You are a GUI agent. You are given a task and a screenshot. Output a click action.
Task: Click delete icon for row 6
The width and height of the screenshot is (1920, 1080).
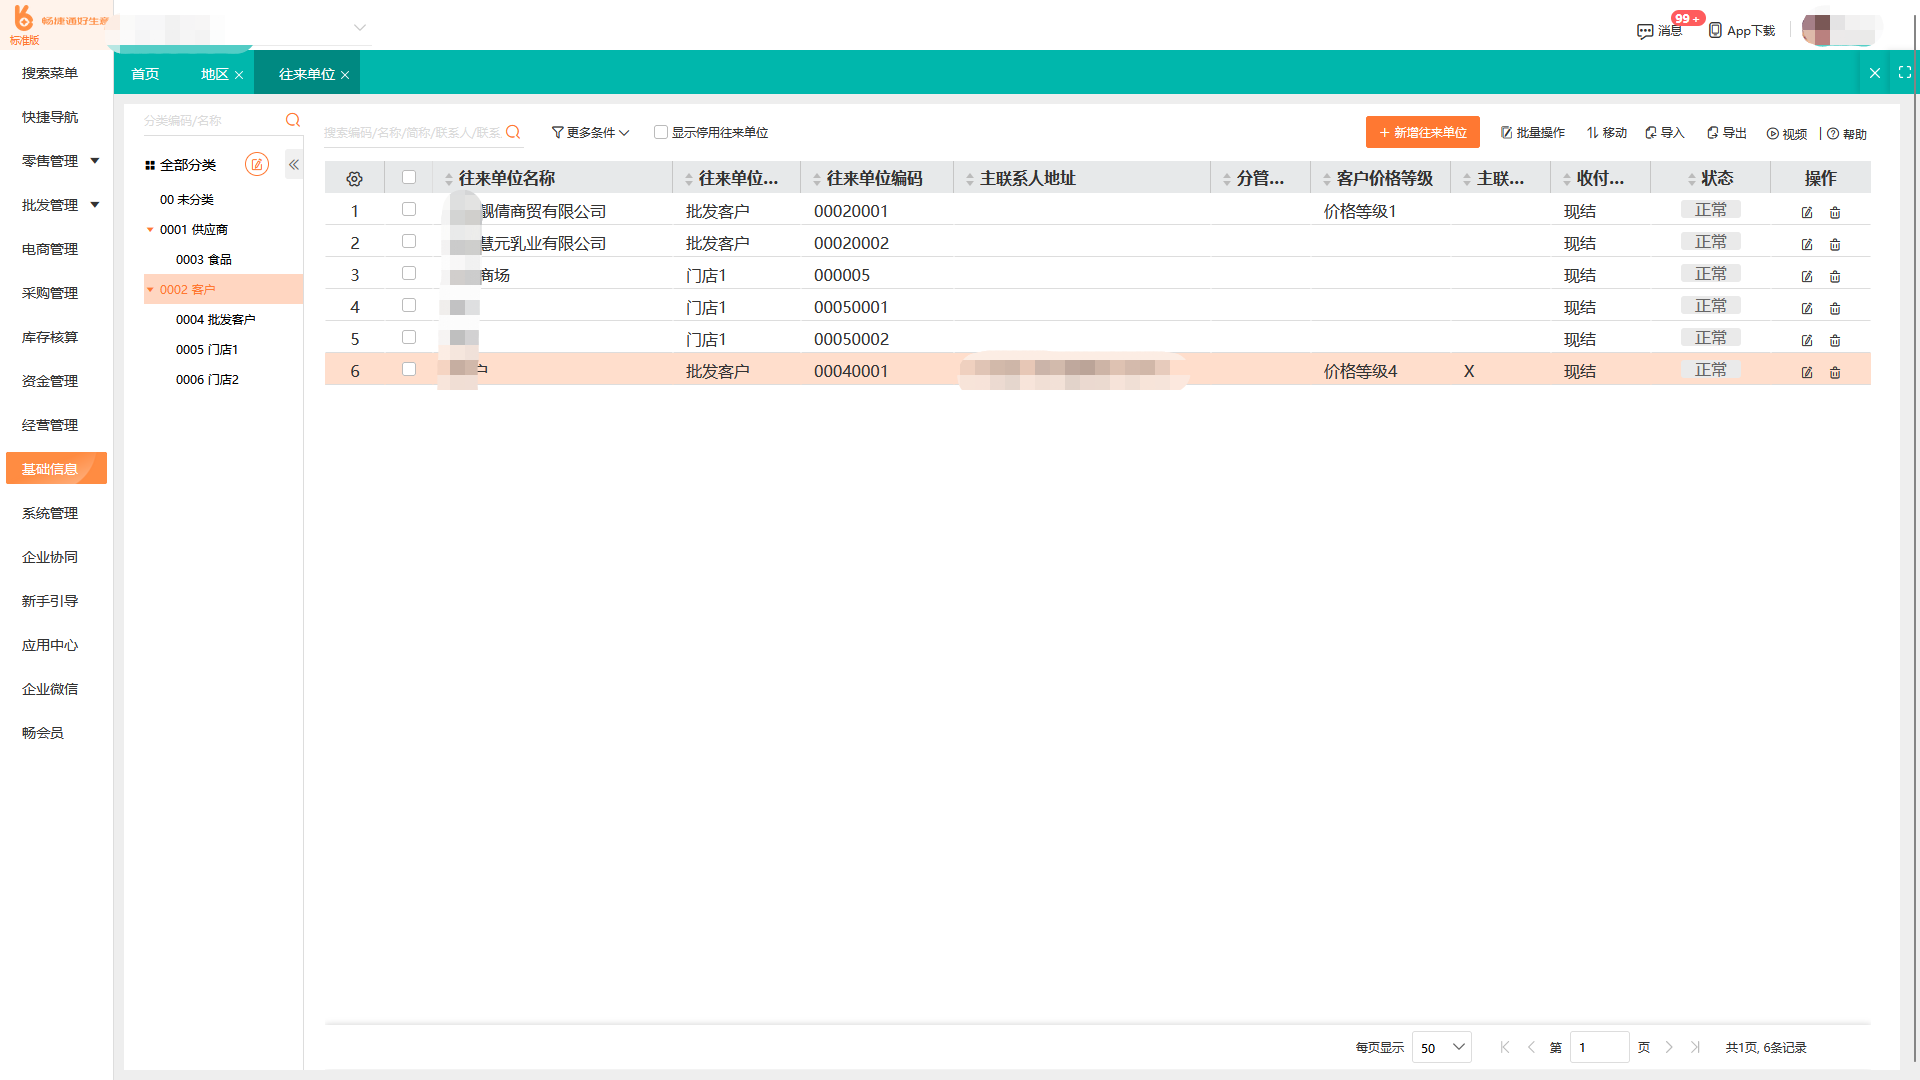[1834, 372]
